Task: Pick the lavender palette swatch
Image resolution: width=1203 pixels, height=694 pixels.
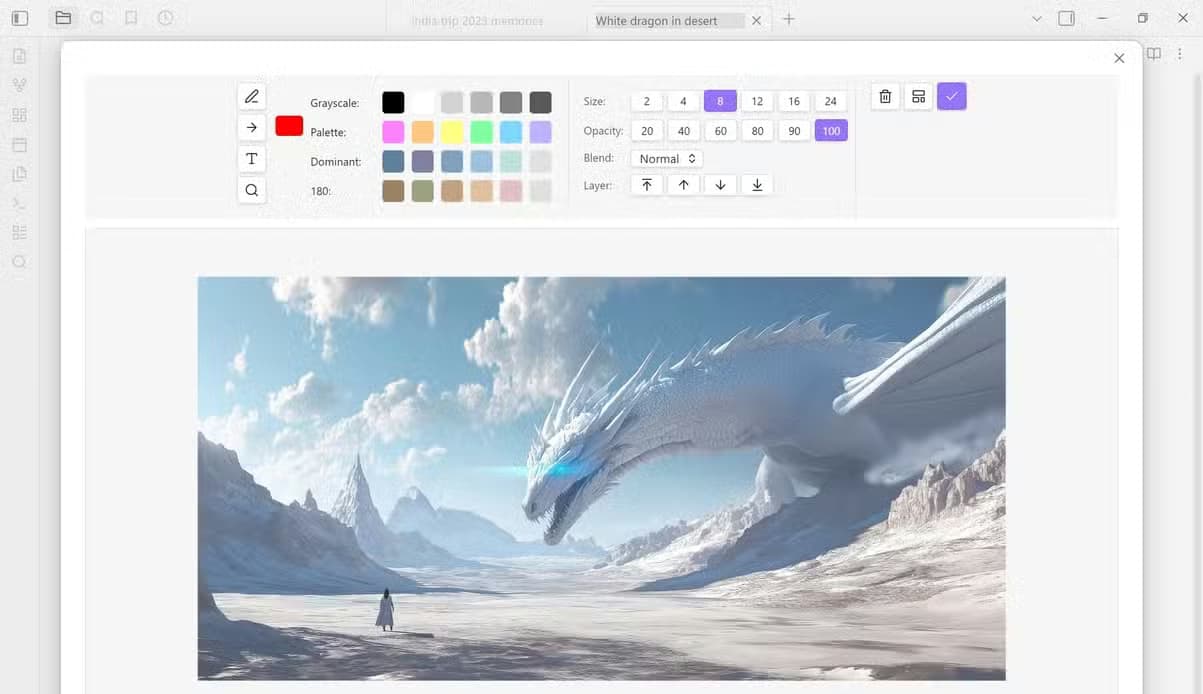Action: coord(540,132)
